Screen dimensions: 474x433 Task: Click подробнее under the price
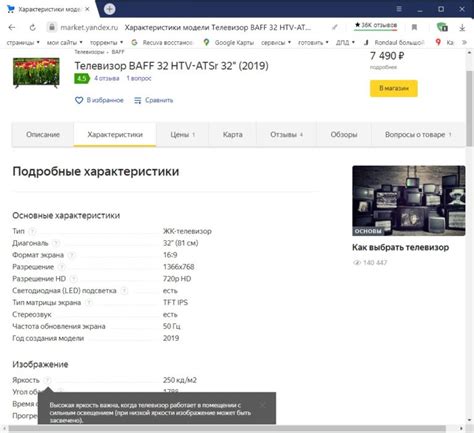coord(383,67)
